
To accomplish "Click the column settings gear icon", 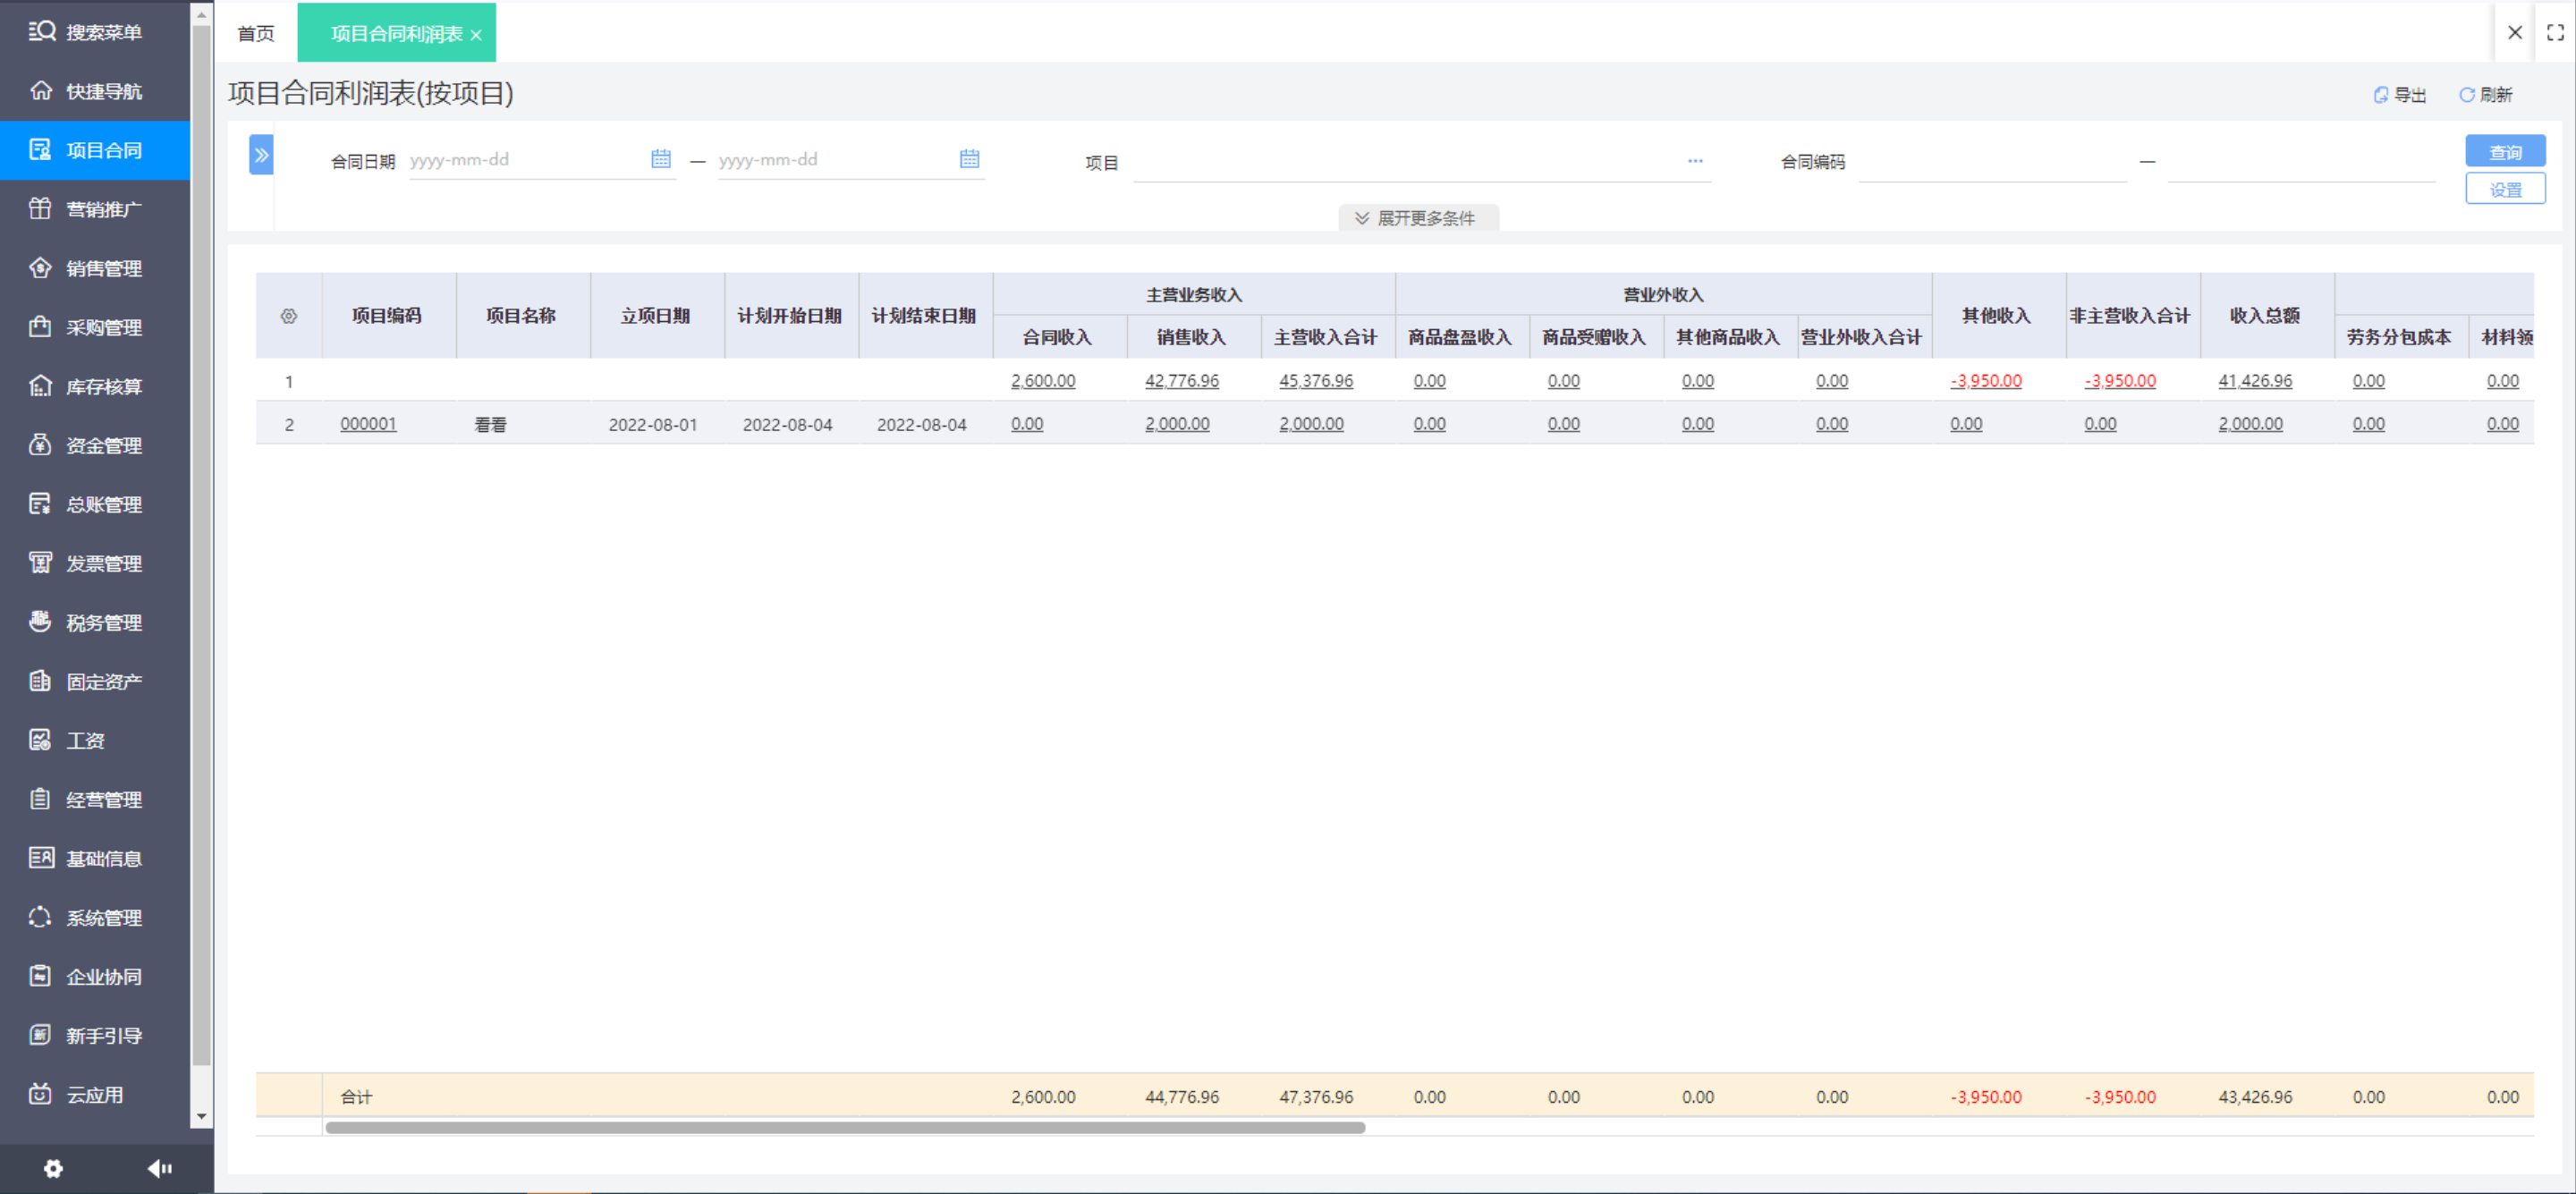I will point(287,314).
